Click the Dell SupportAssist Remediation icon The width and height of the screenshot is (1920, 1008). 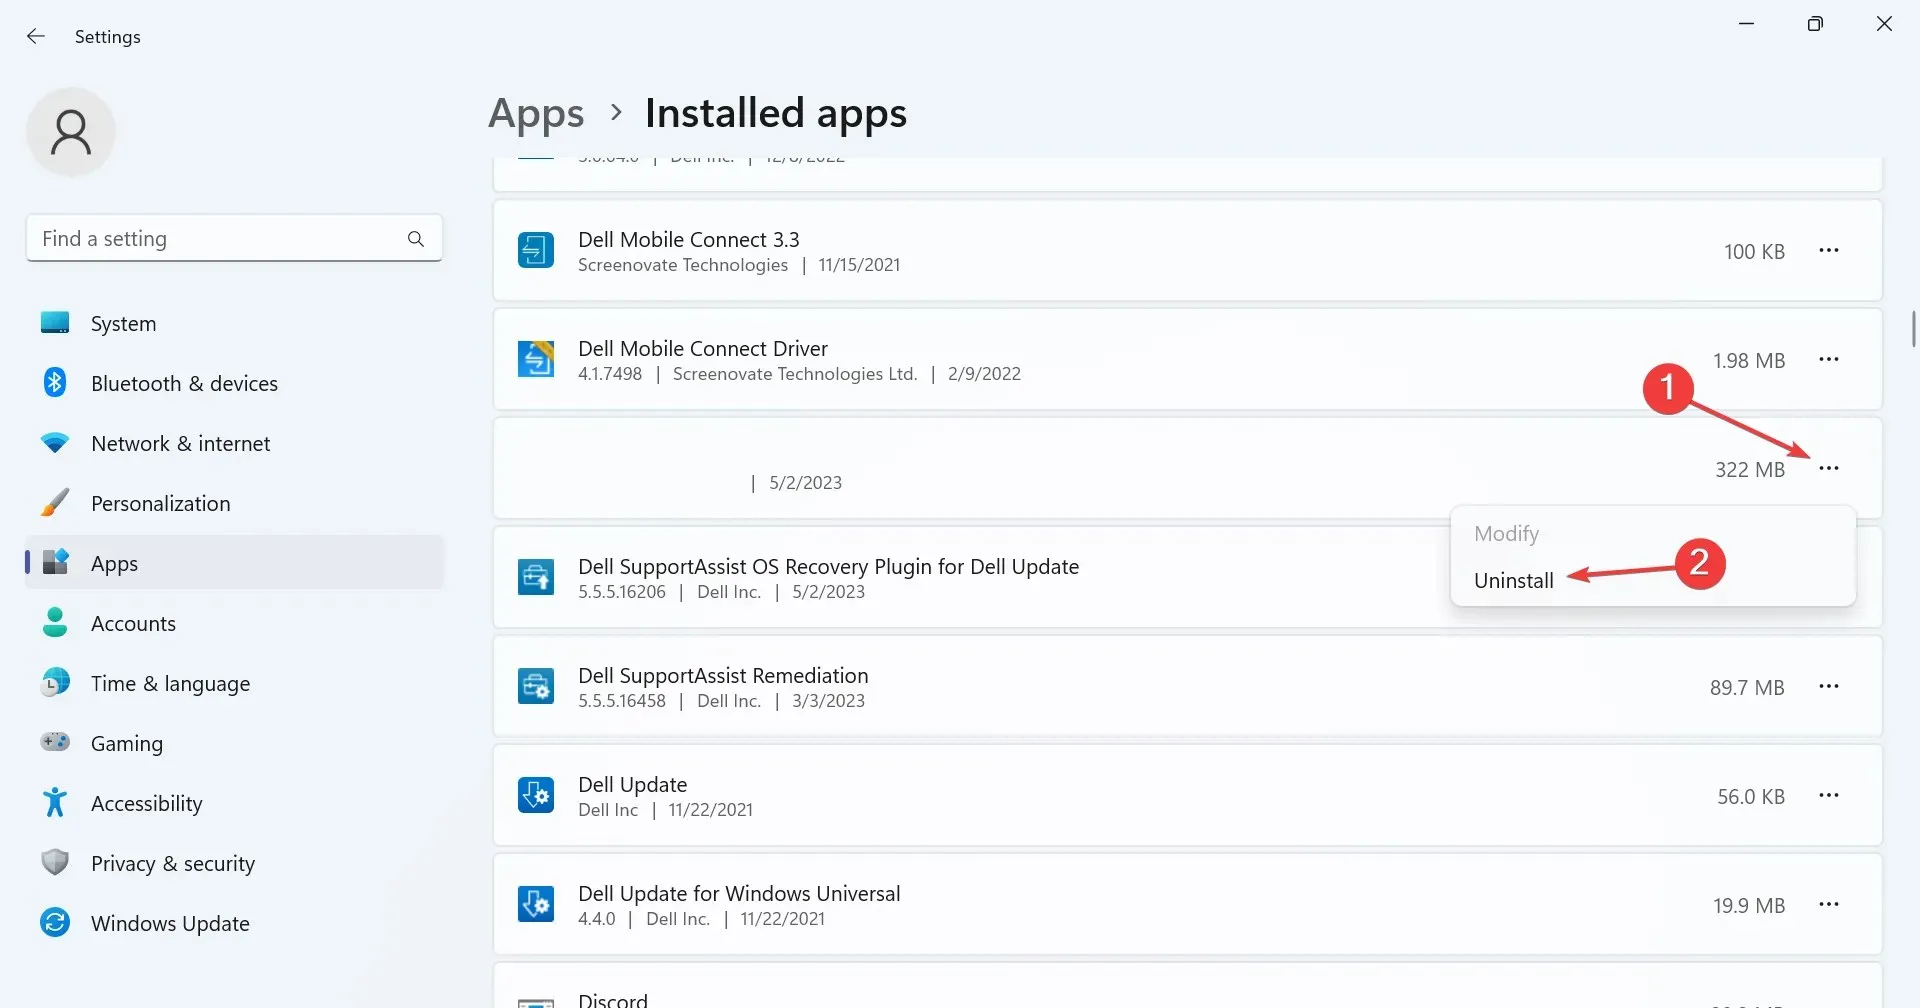point(536,686)
